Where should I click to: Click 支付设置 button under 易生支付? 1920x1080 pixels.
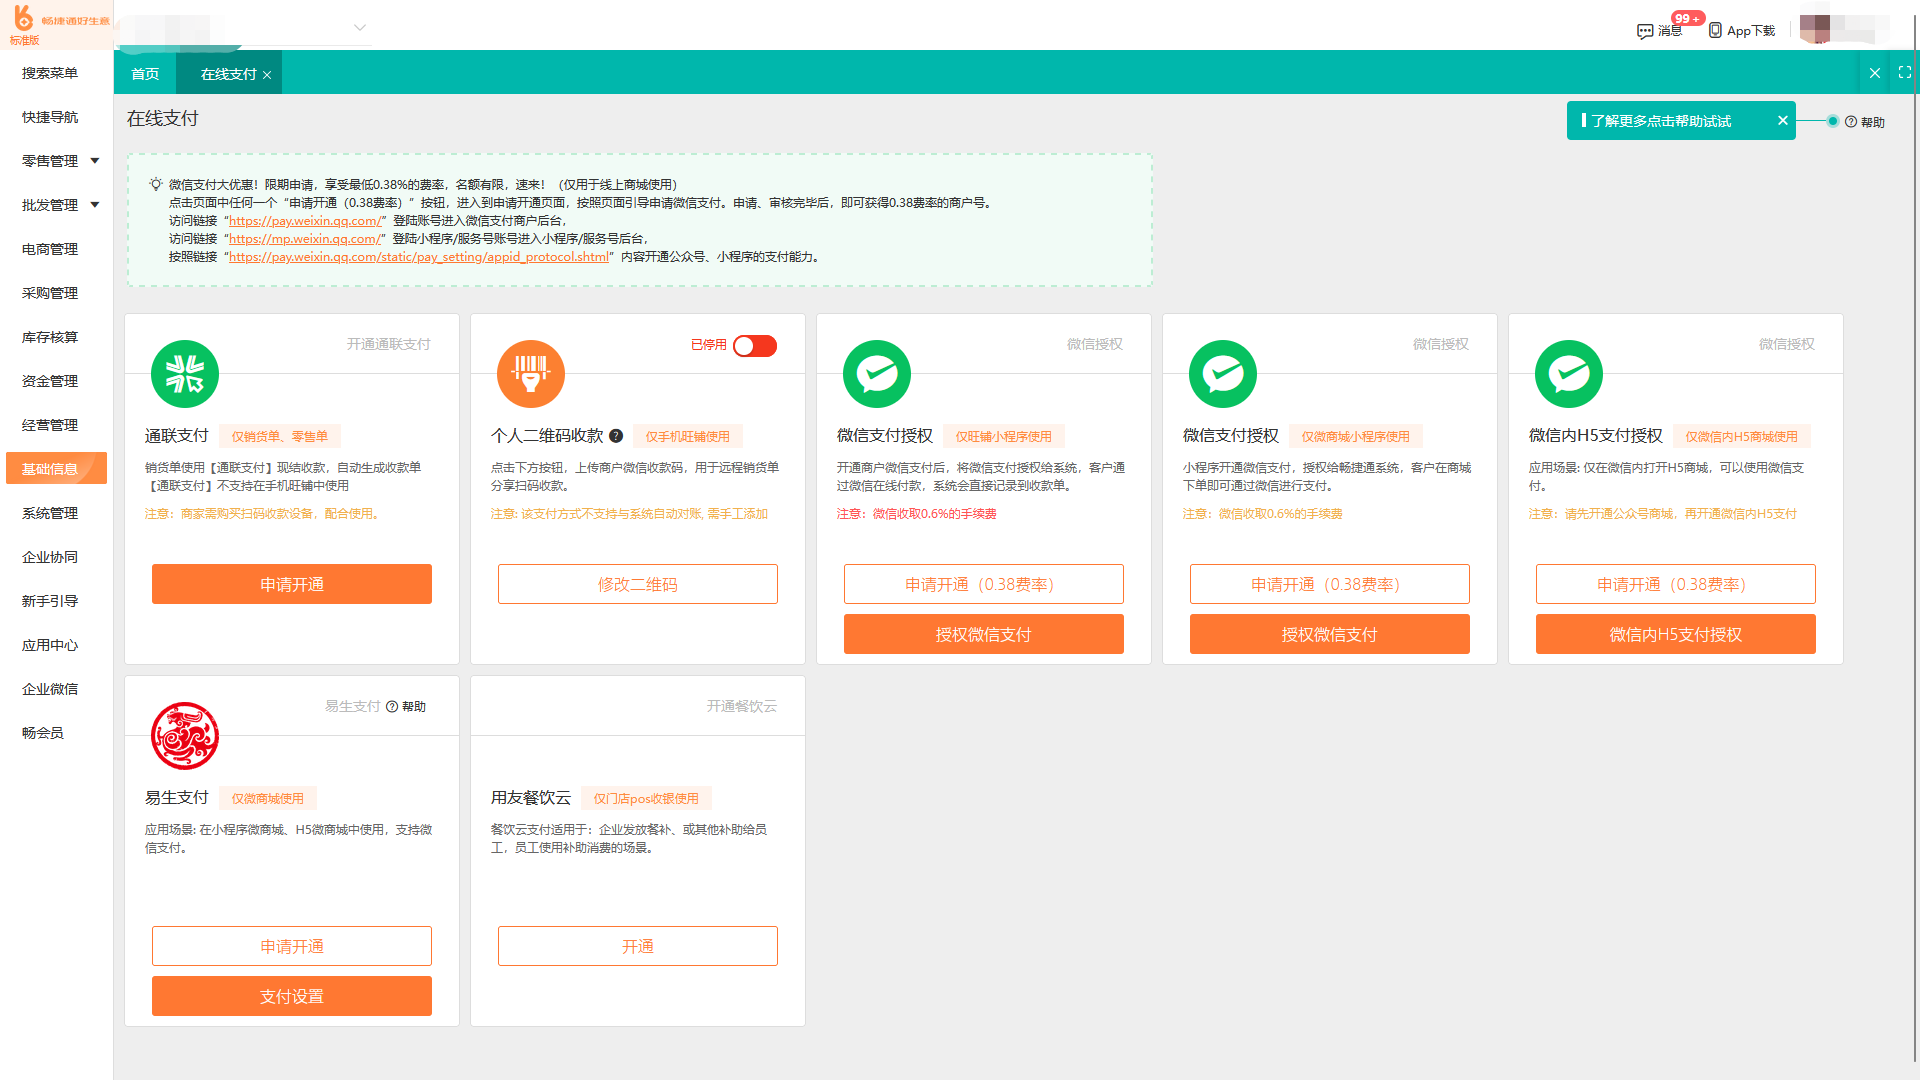coord(291,997)
